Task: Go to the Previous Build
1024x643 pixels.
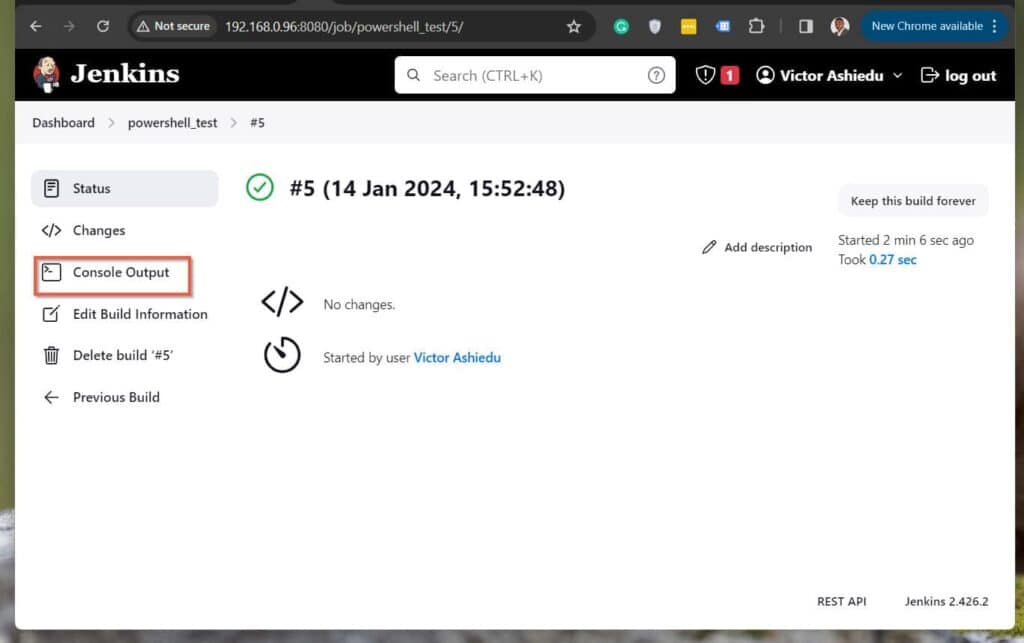Action: coord(116,397)
